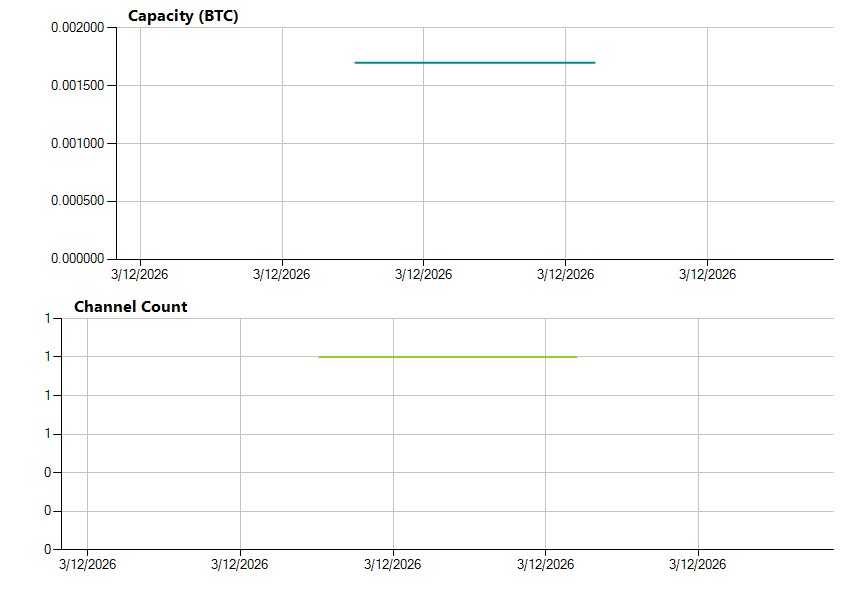Click the 0.001500 y-axis label
This screenshot has height=600, width=860.
click(77, 86)
